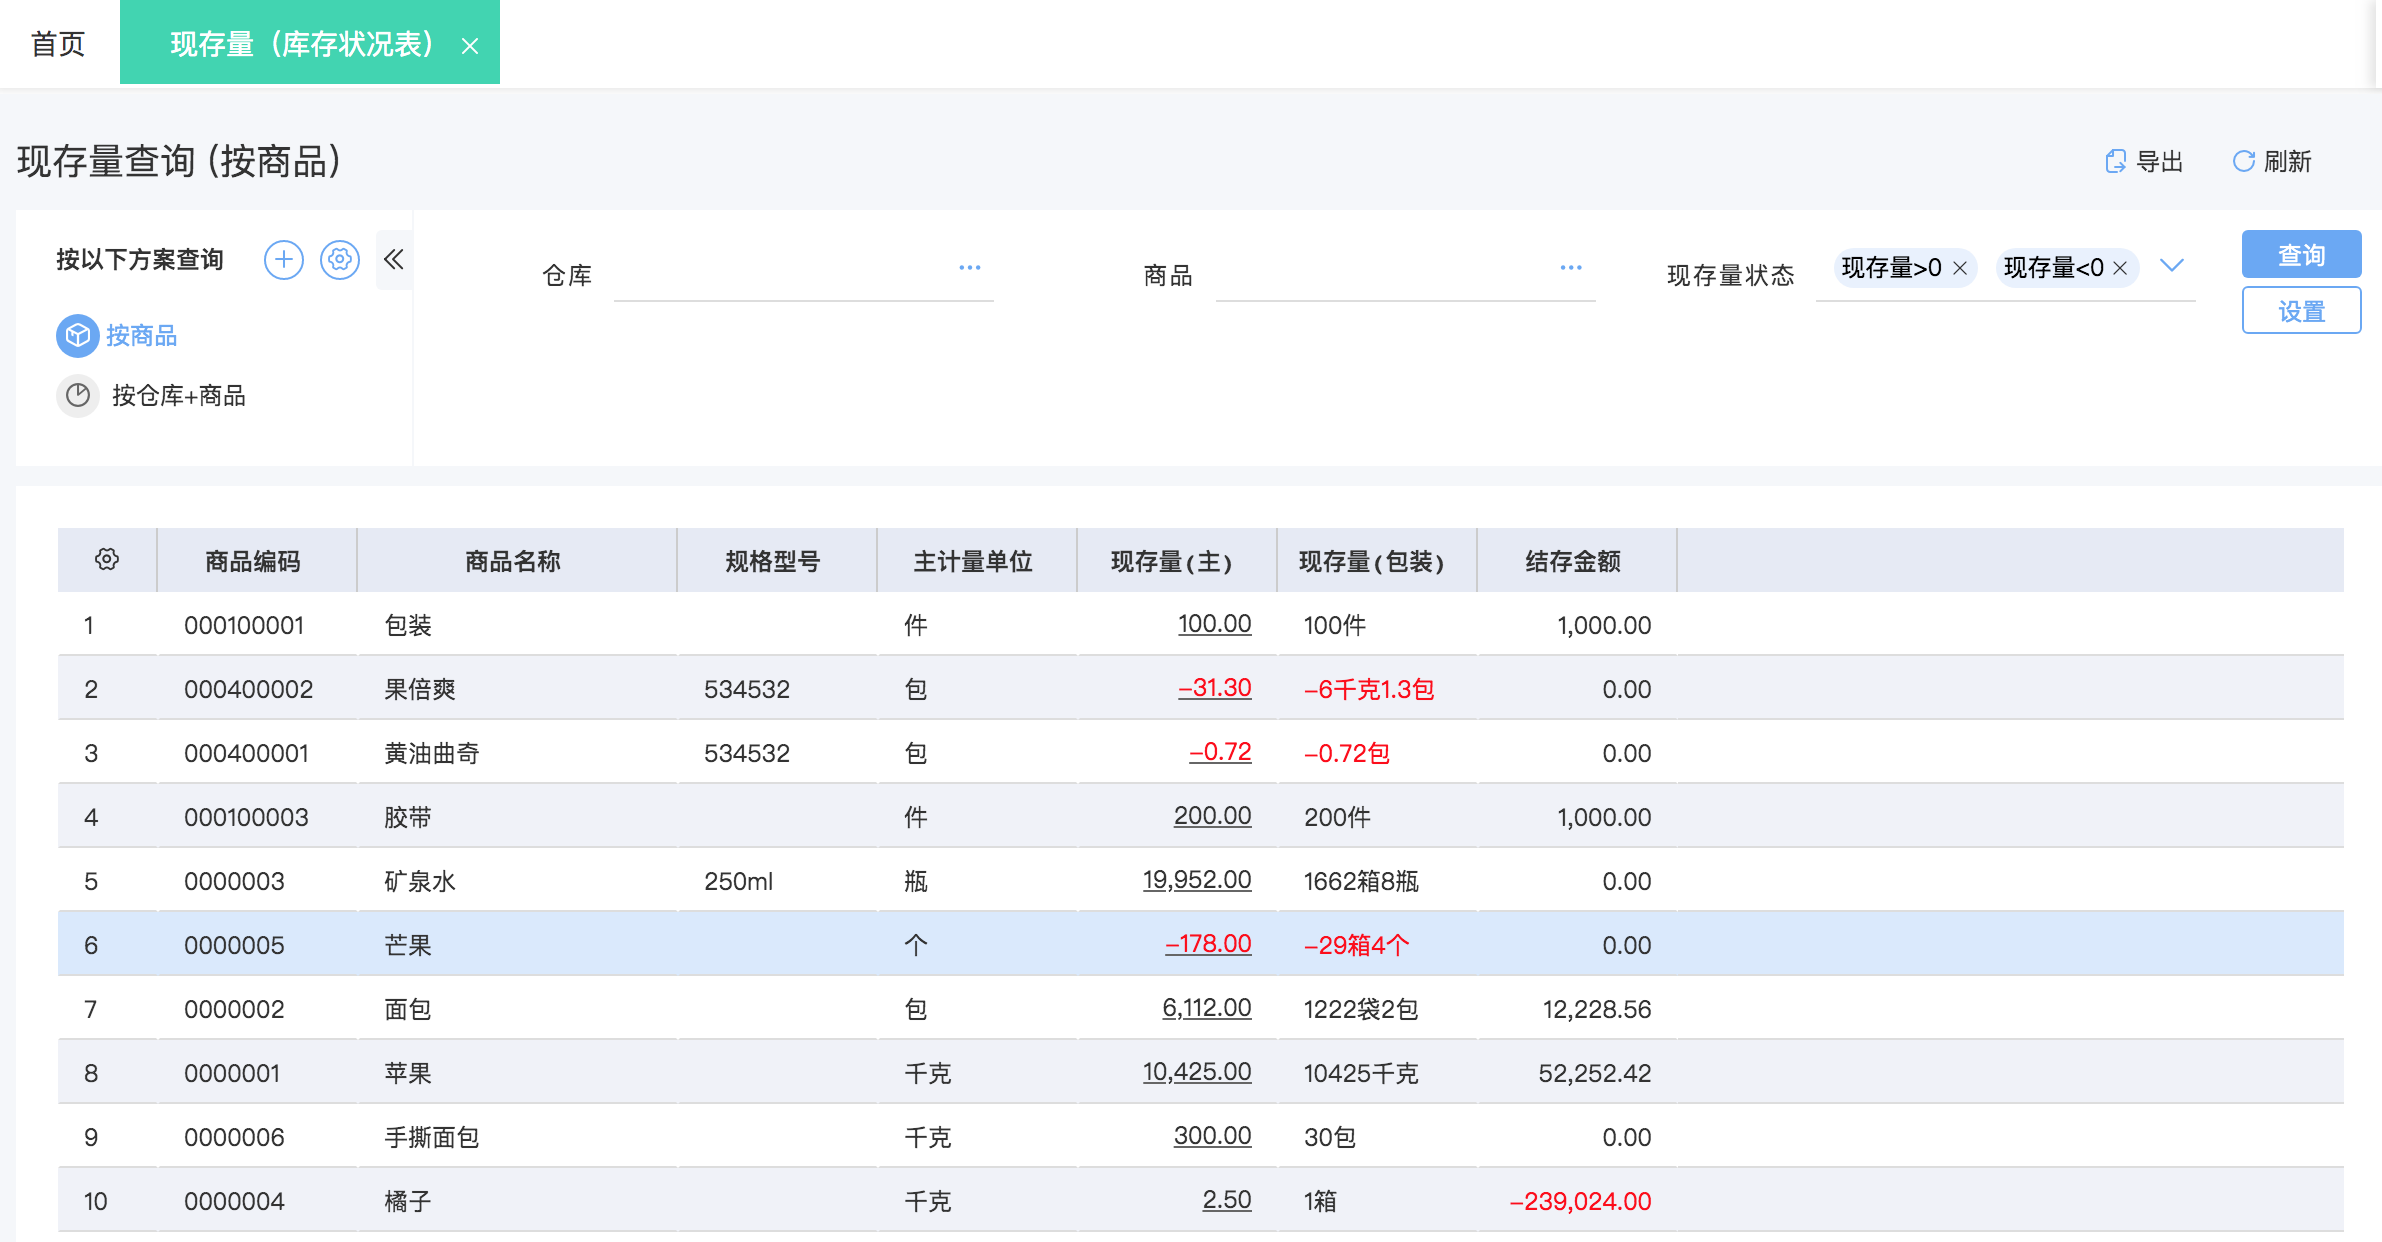Image resolution: width=2382 pixels, height=1242 pixels.
Task: Click the settings gear icon in table header
Action: [106, 560]
